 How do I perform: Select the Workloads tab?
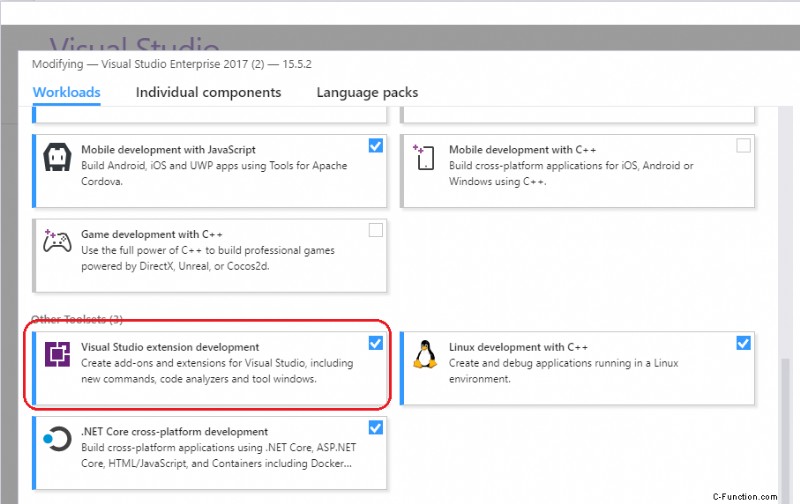click(x=66, y=92)
